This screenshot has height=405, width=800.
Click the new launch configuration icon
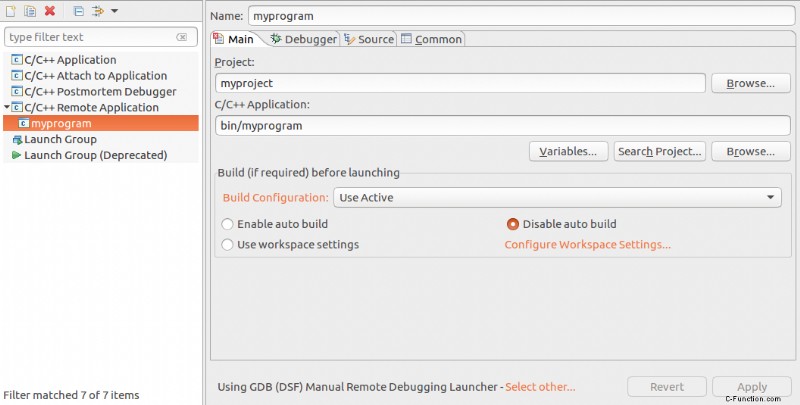click(11, 11)
